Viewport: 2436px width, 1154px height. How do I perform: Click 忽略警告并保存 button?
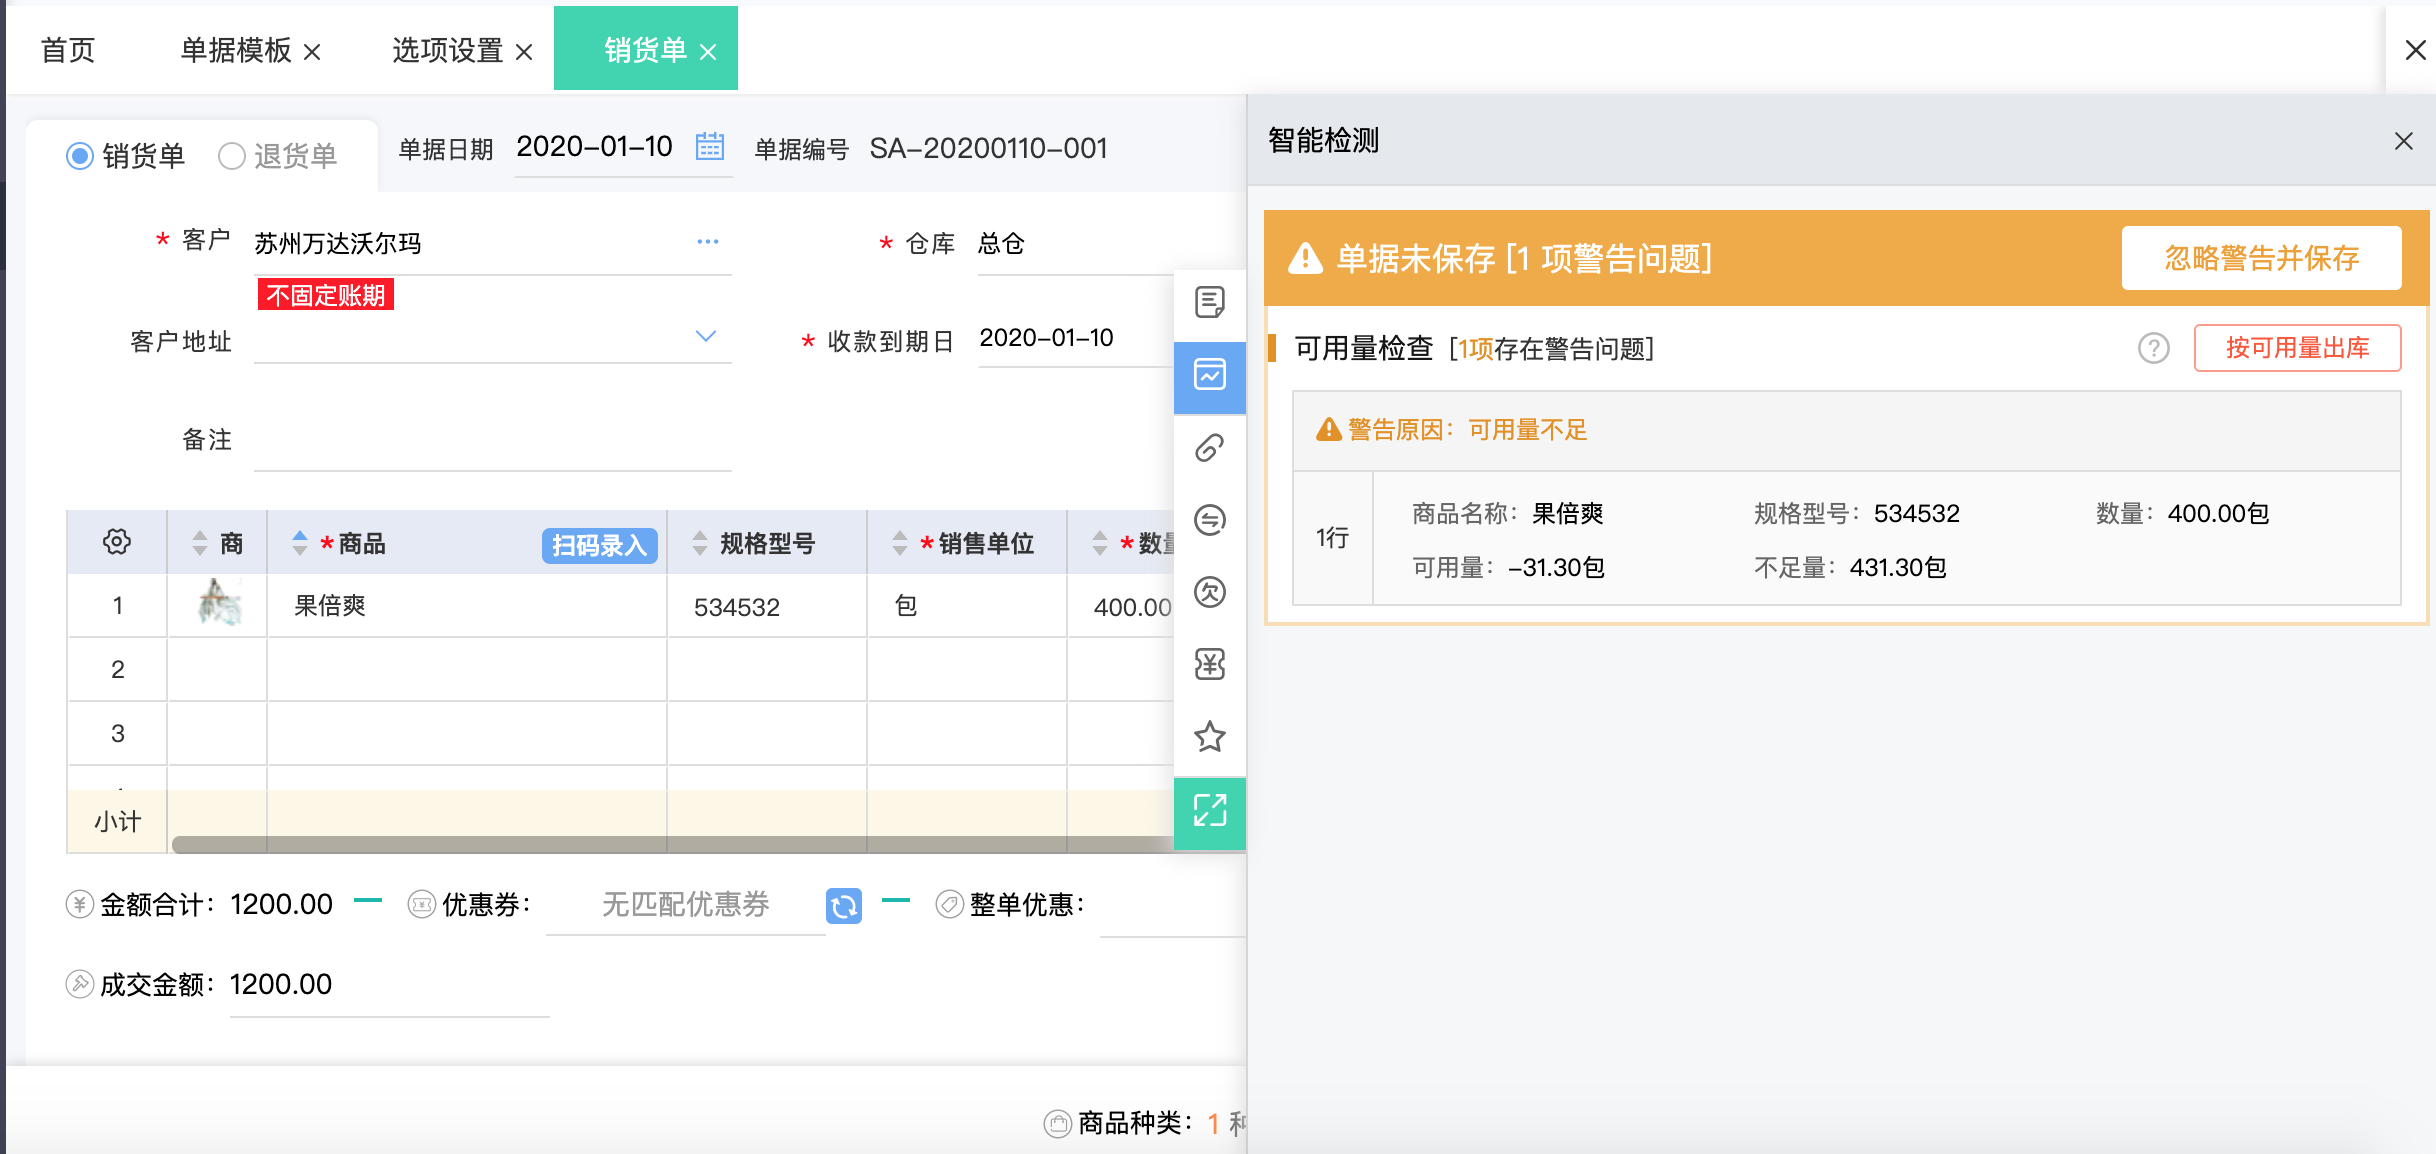click(2262, 259)
